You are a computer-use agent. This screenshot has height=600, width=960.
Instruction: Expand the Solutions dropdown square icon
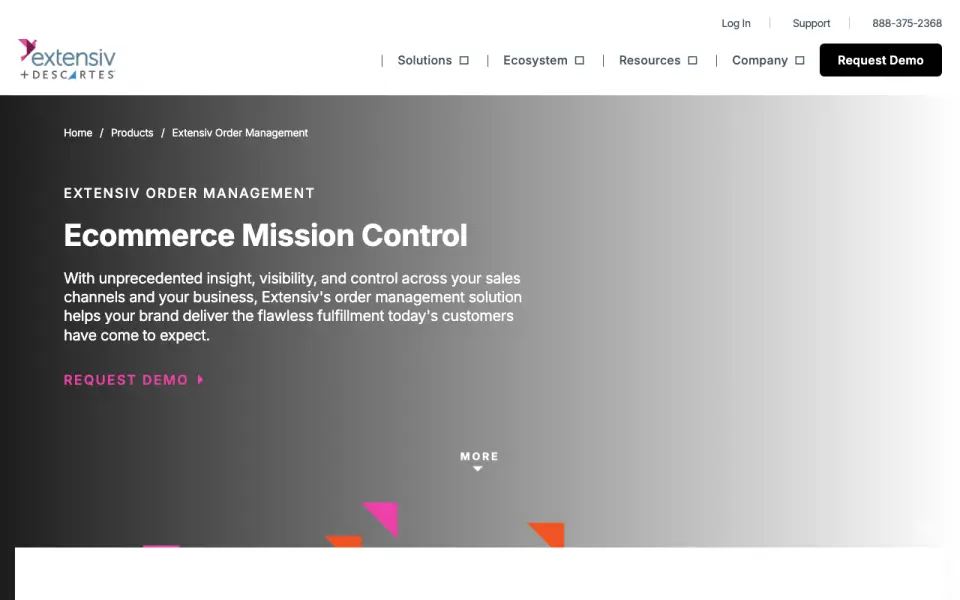coord(464,61)
